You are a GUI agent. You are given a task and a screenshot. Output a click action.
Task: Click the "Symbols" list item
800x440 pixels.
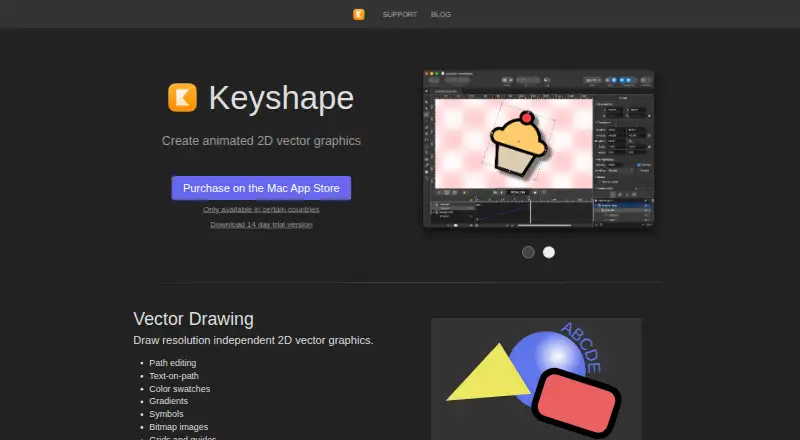point(166,414)
